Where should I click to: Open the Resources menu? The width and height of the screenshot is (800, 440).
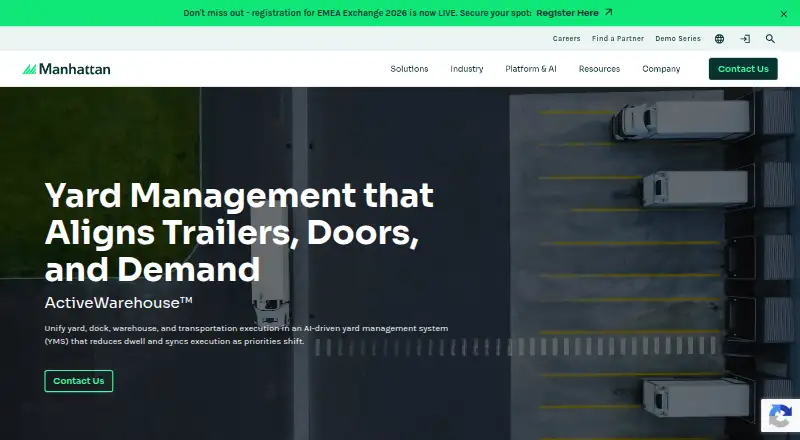[x=599, y=69]
